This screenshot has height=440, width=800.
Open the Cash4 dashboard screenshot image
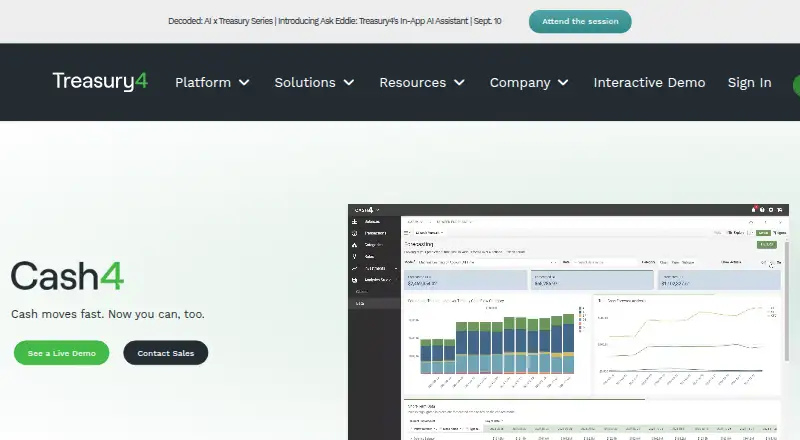pos(568,322)
